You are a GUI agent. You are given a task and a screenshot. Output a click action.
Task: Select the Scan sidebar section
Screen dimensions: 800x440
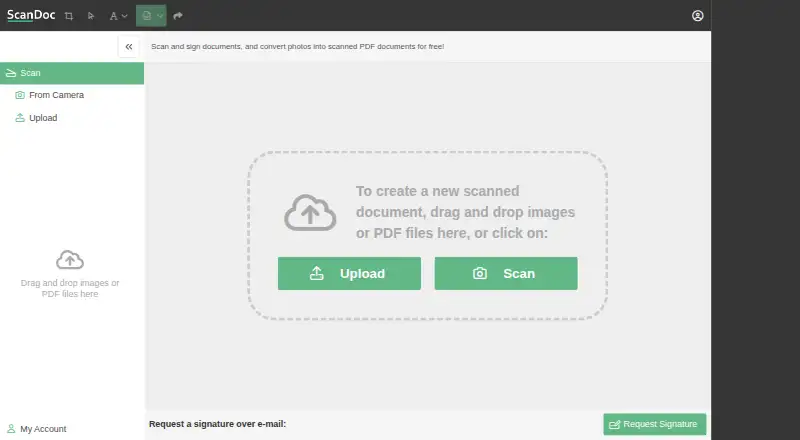72,73
